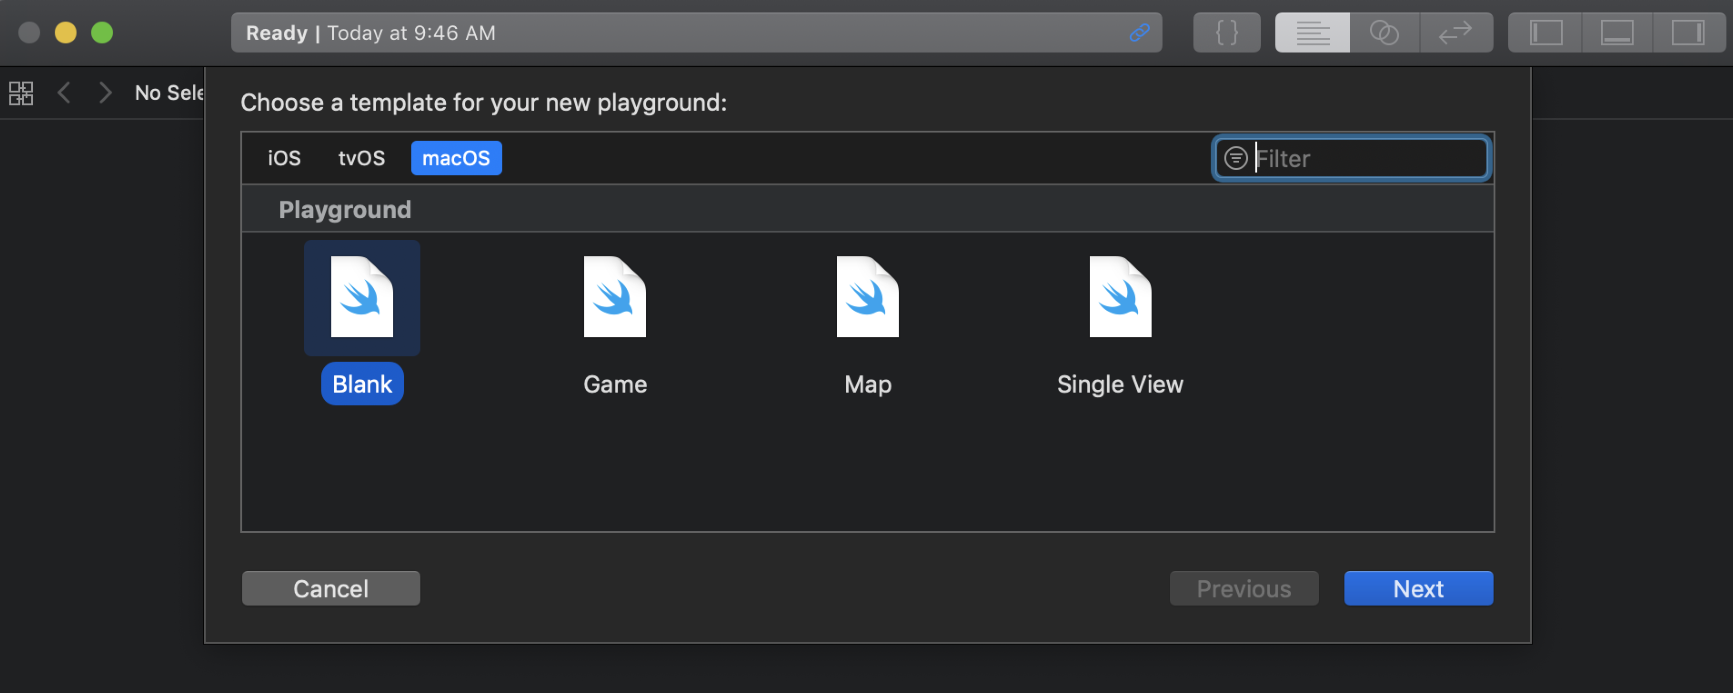
Task: Open the filter options icon menu
Action: 1236,158
